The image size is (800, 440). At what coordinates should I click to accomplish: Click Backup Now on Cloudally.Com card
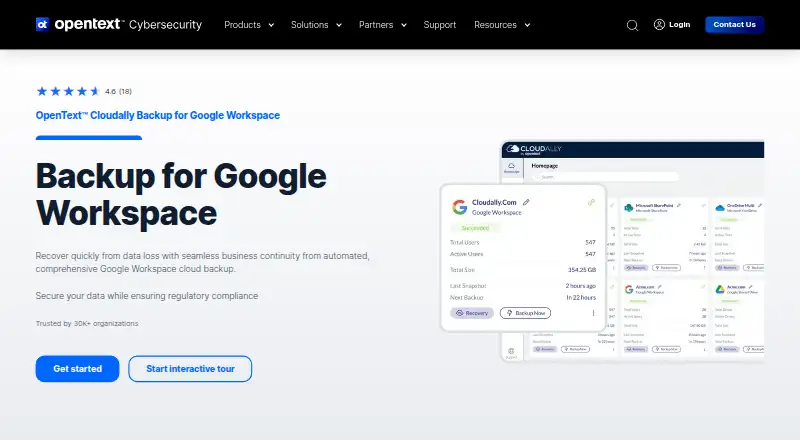pos(525,313)
